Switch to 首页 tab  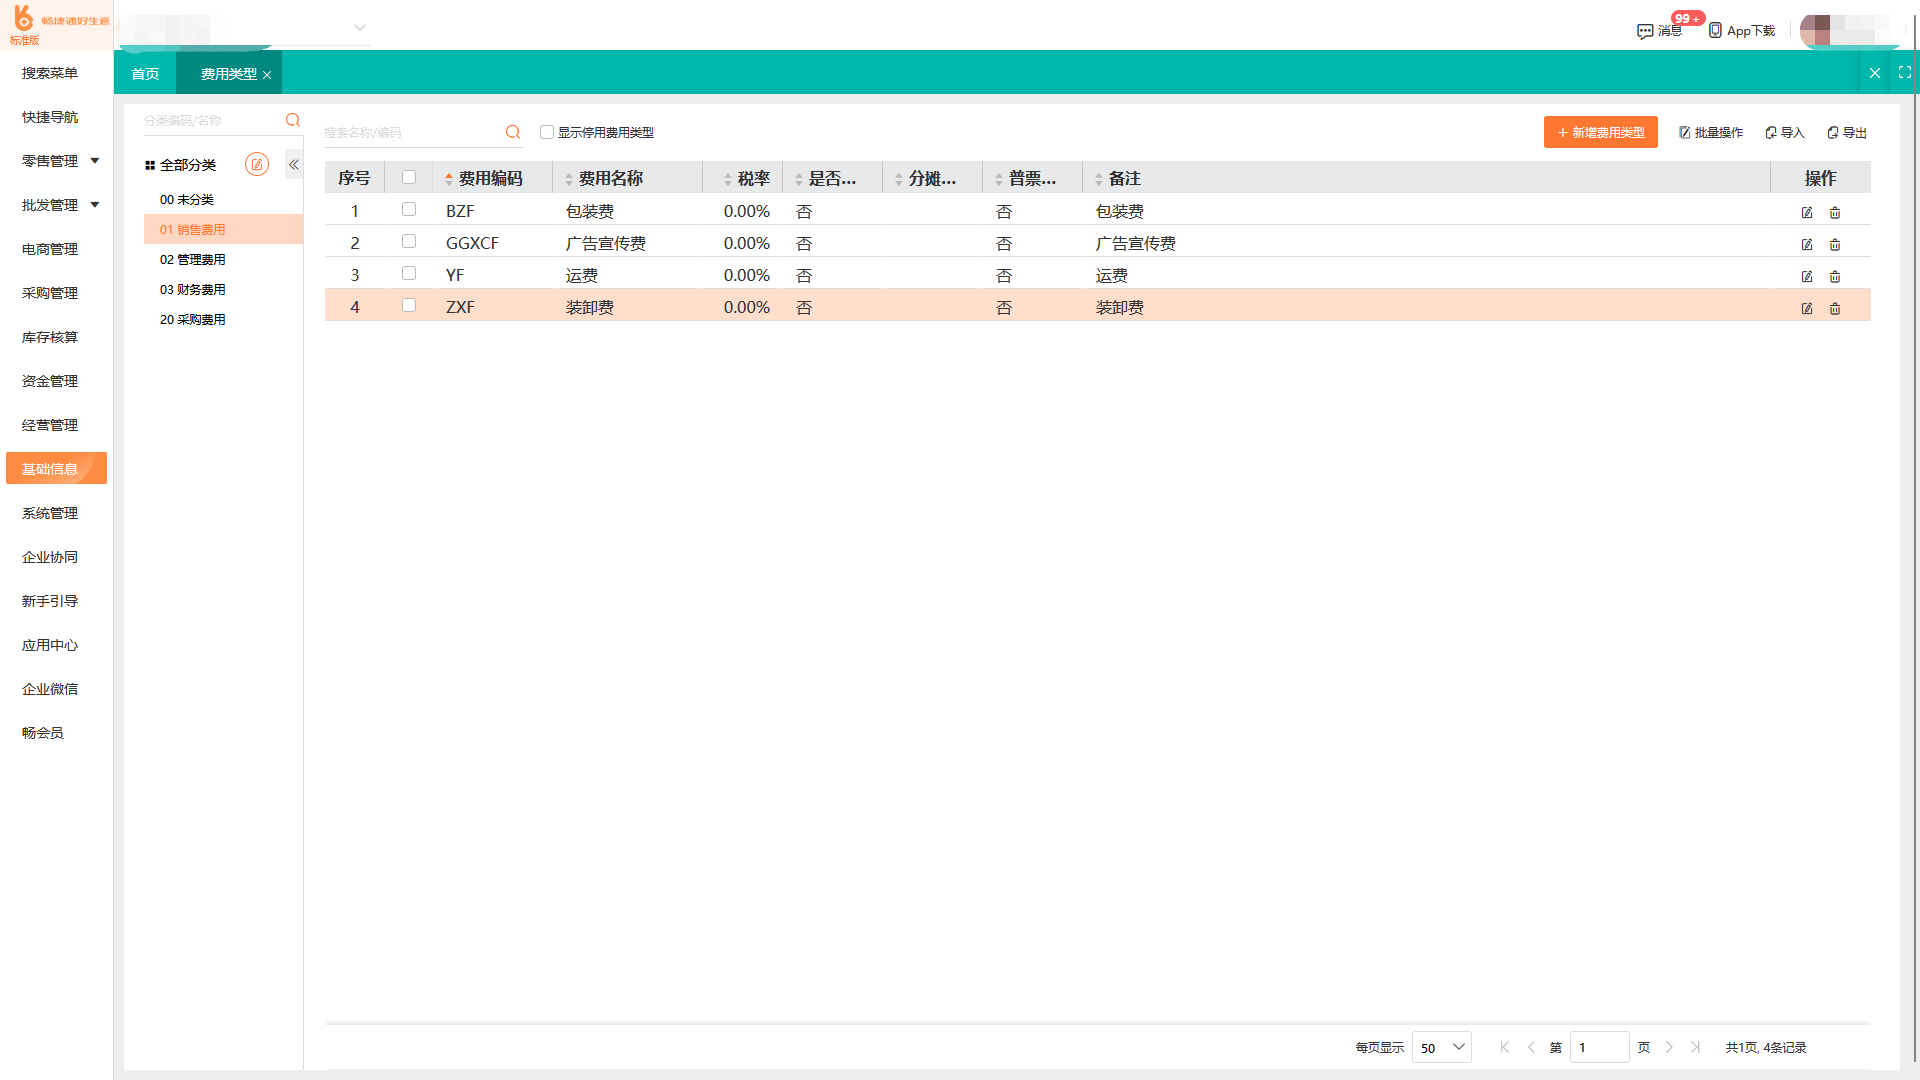click(144, 73)
